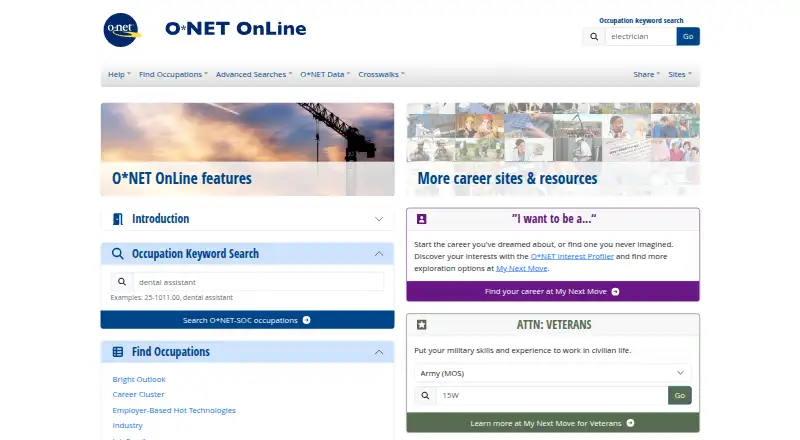
Task: Collapse the Find Occupations section
Action: [379, 352]
